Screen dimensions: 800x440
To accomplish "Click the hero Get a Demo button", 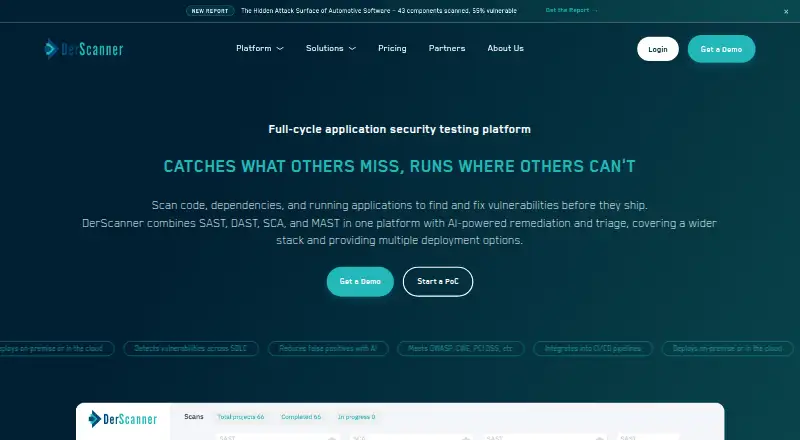I will tap(360, 281).
